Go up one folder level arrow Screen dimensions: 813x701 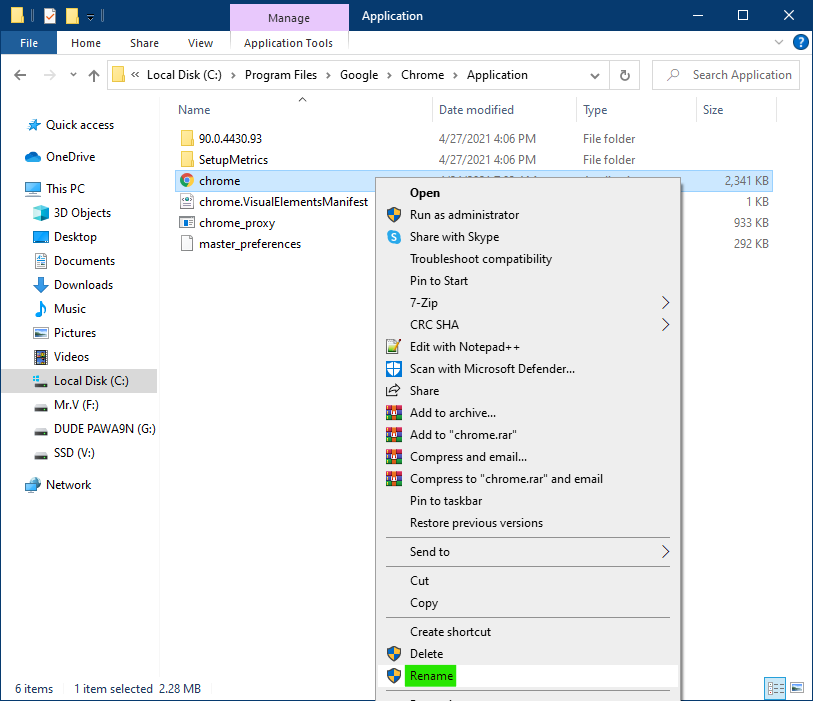(x=94, y=76)
